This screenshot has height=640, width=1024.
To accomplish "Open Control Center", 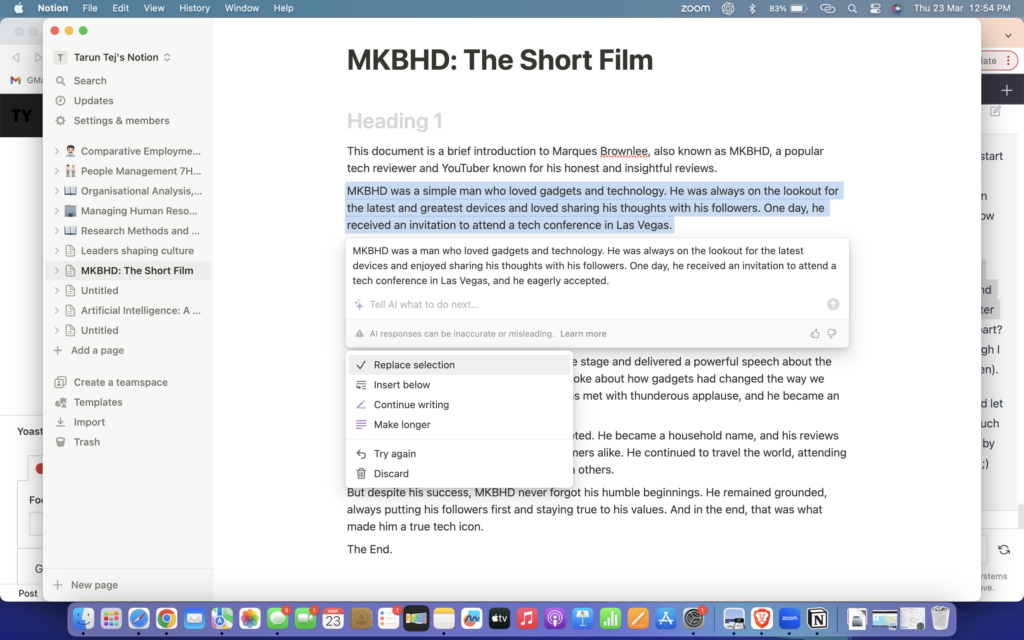I will [x=875, y=8].
